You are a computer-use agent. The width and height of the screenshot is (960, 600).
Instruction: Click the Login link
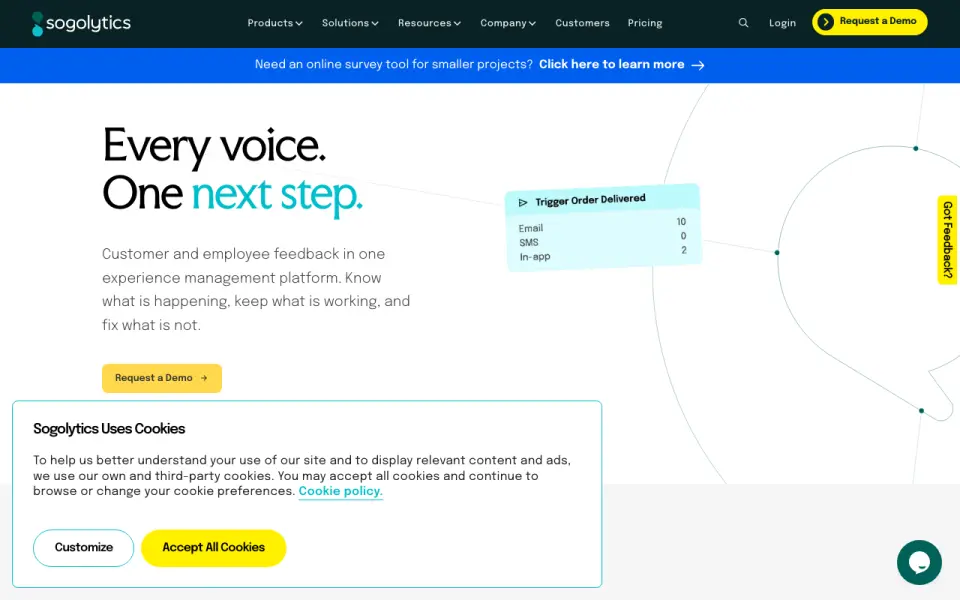click(782, 23)
